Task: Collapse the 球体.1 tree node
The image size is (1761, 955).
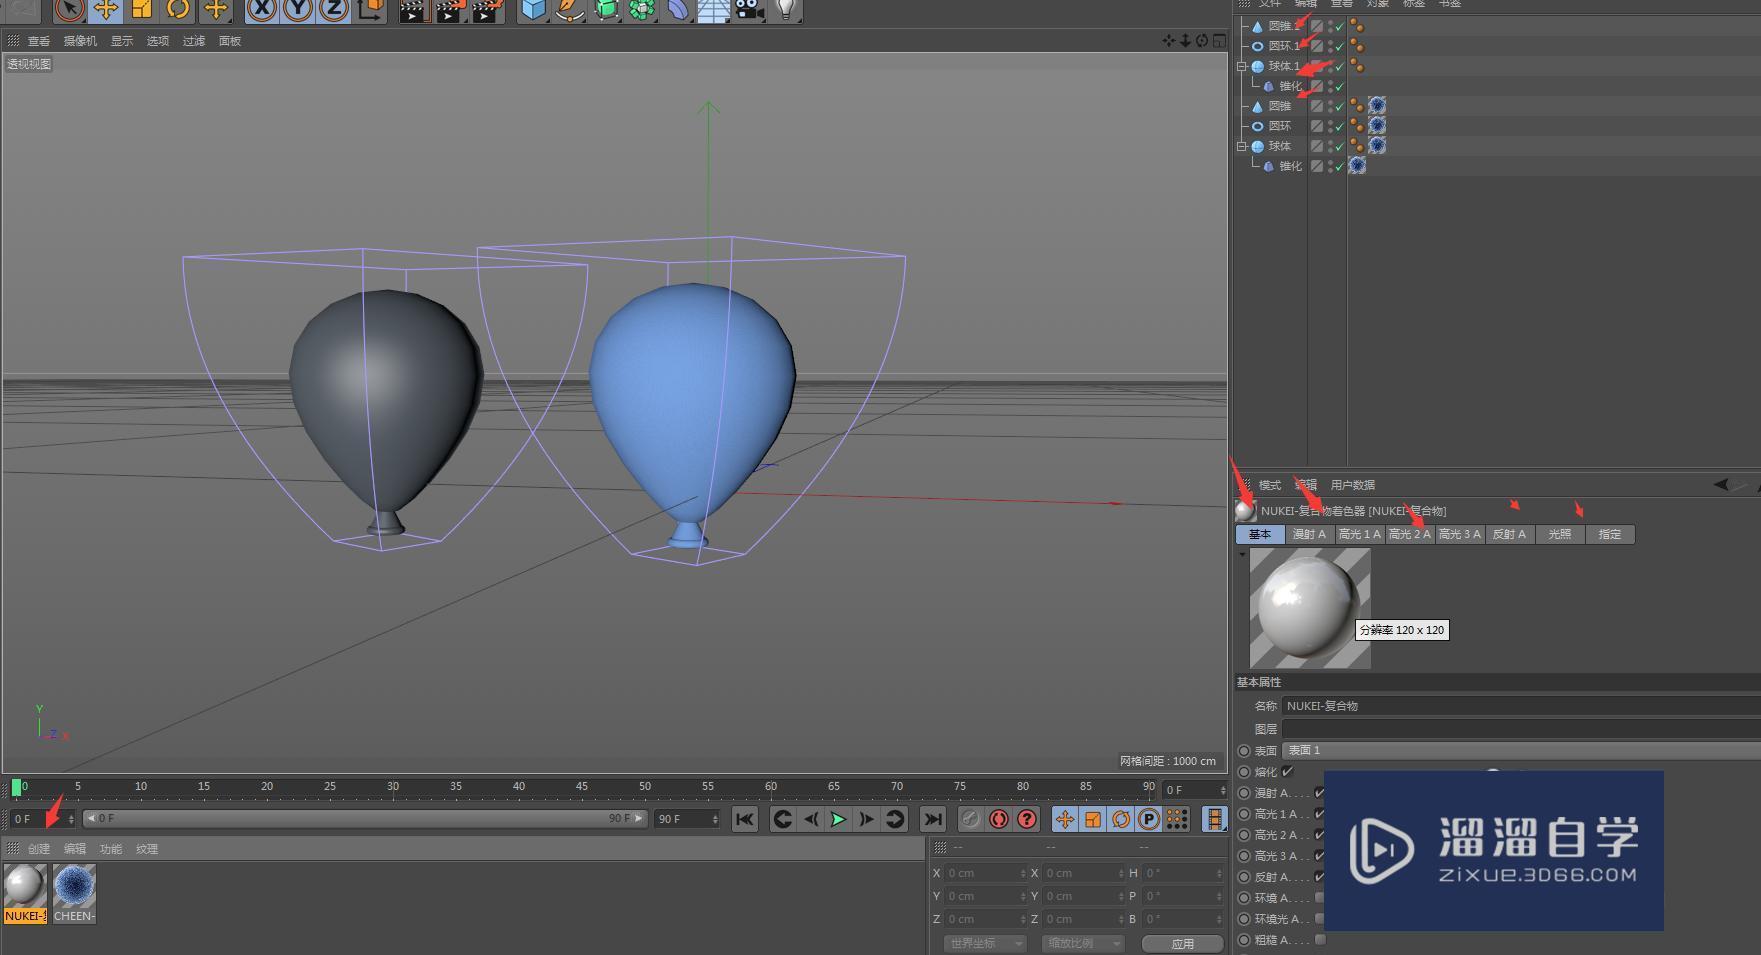Action: [x=1242, y=66]
